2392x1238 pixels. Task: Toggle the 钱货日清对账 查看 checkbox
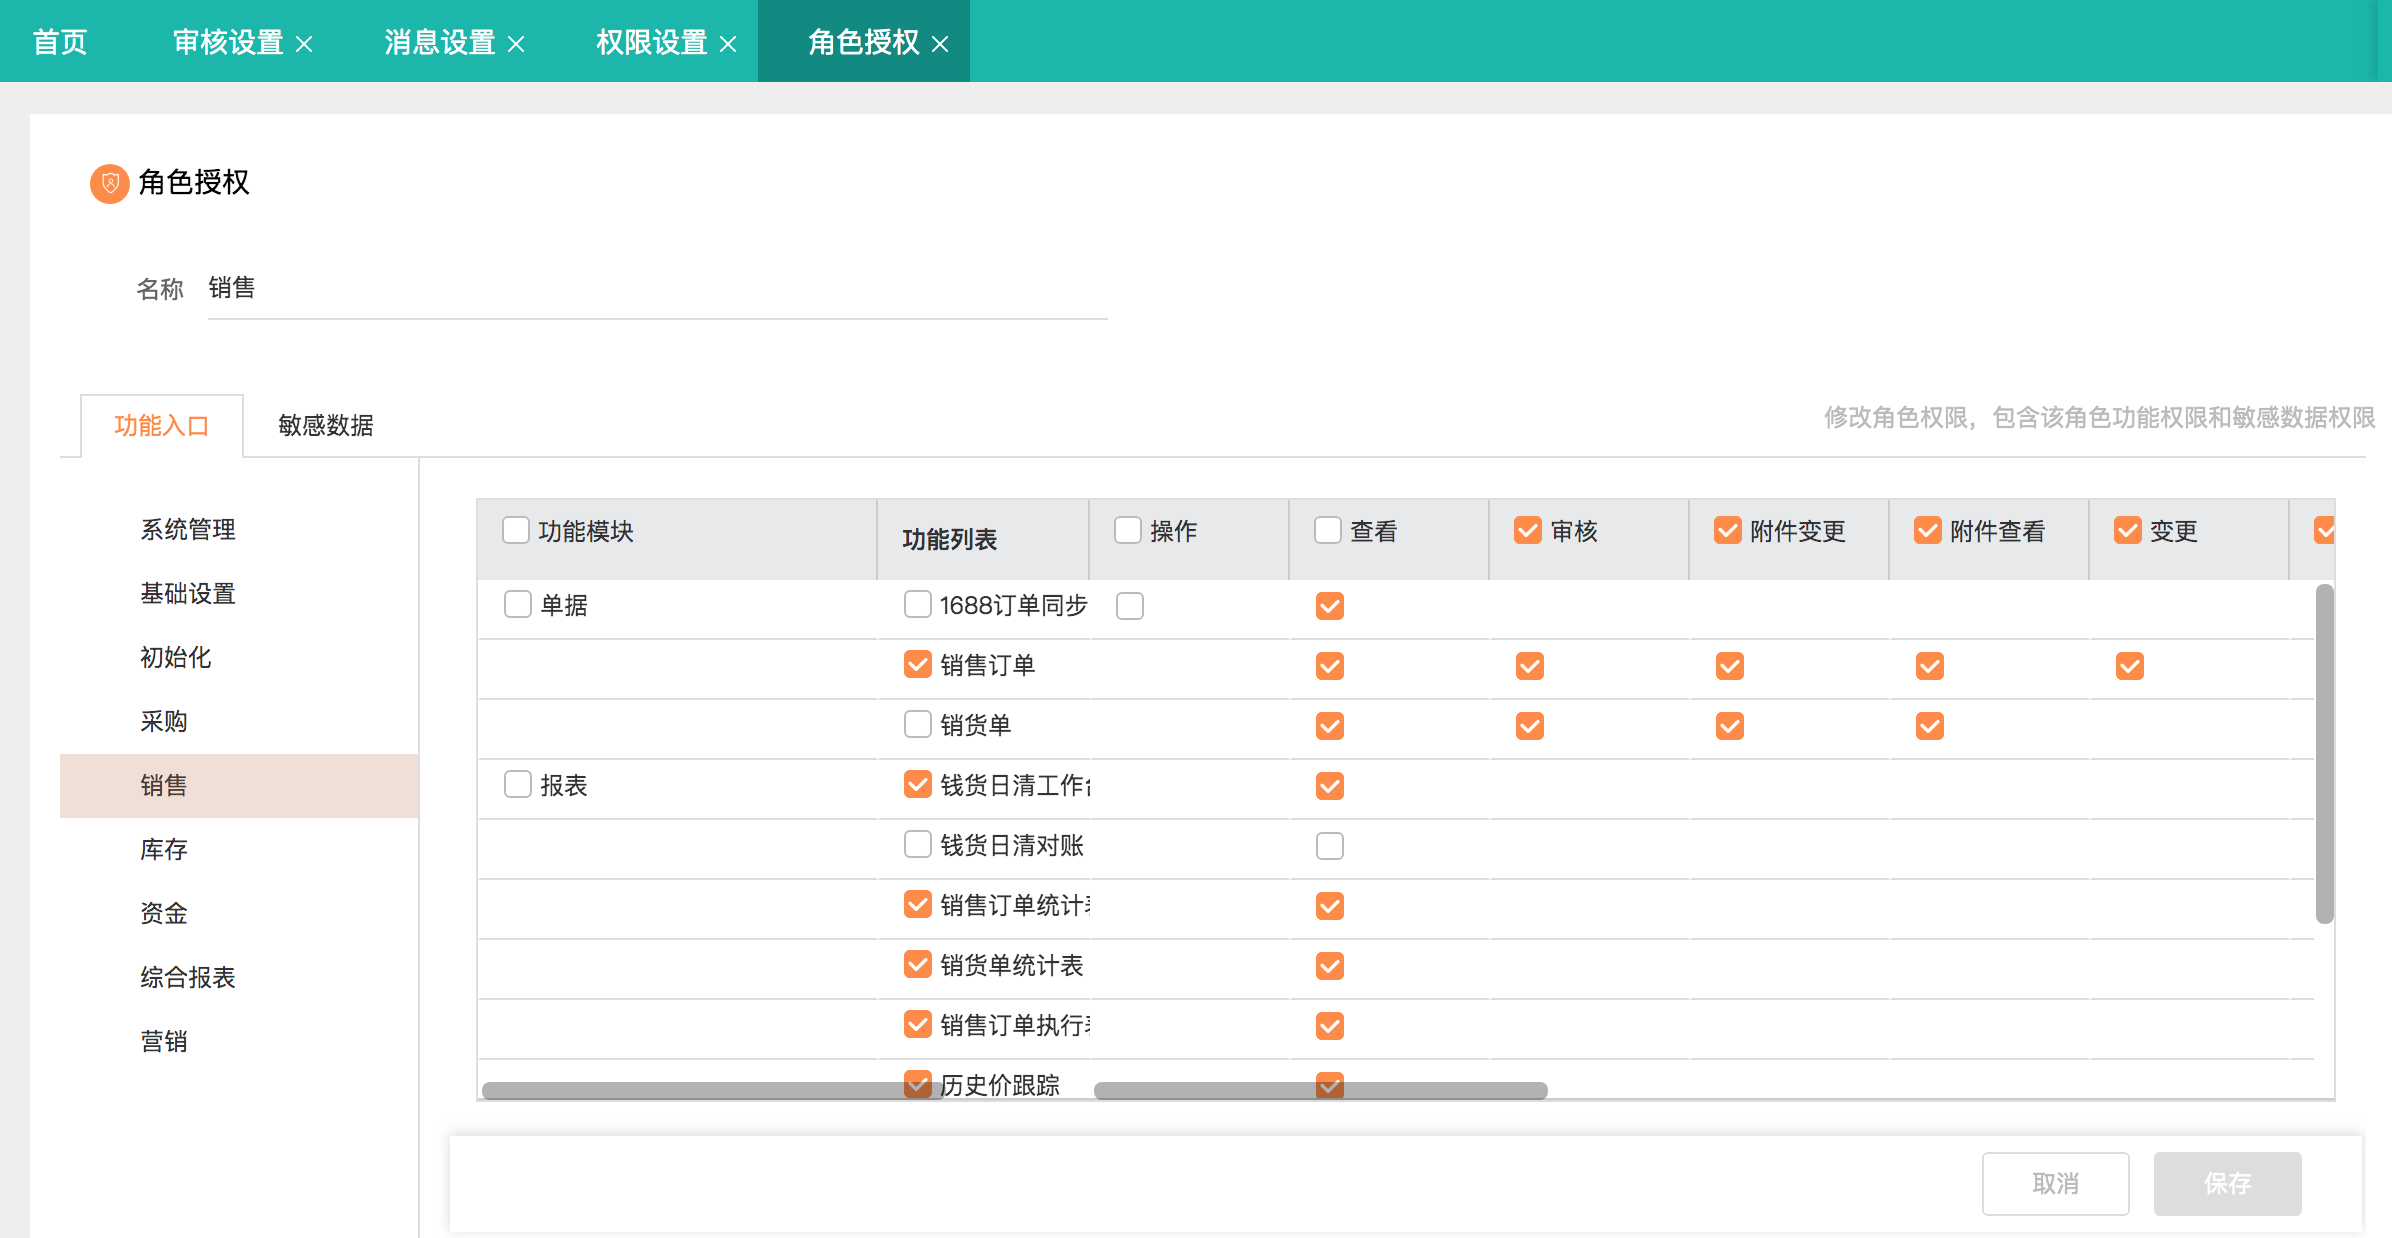tap(1329, 845)
